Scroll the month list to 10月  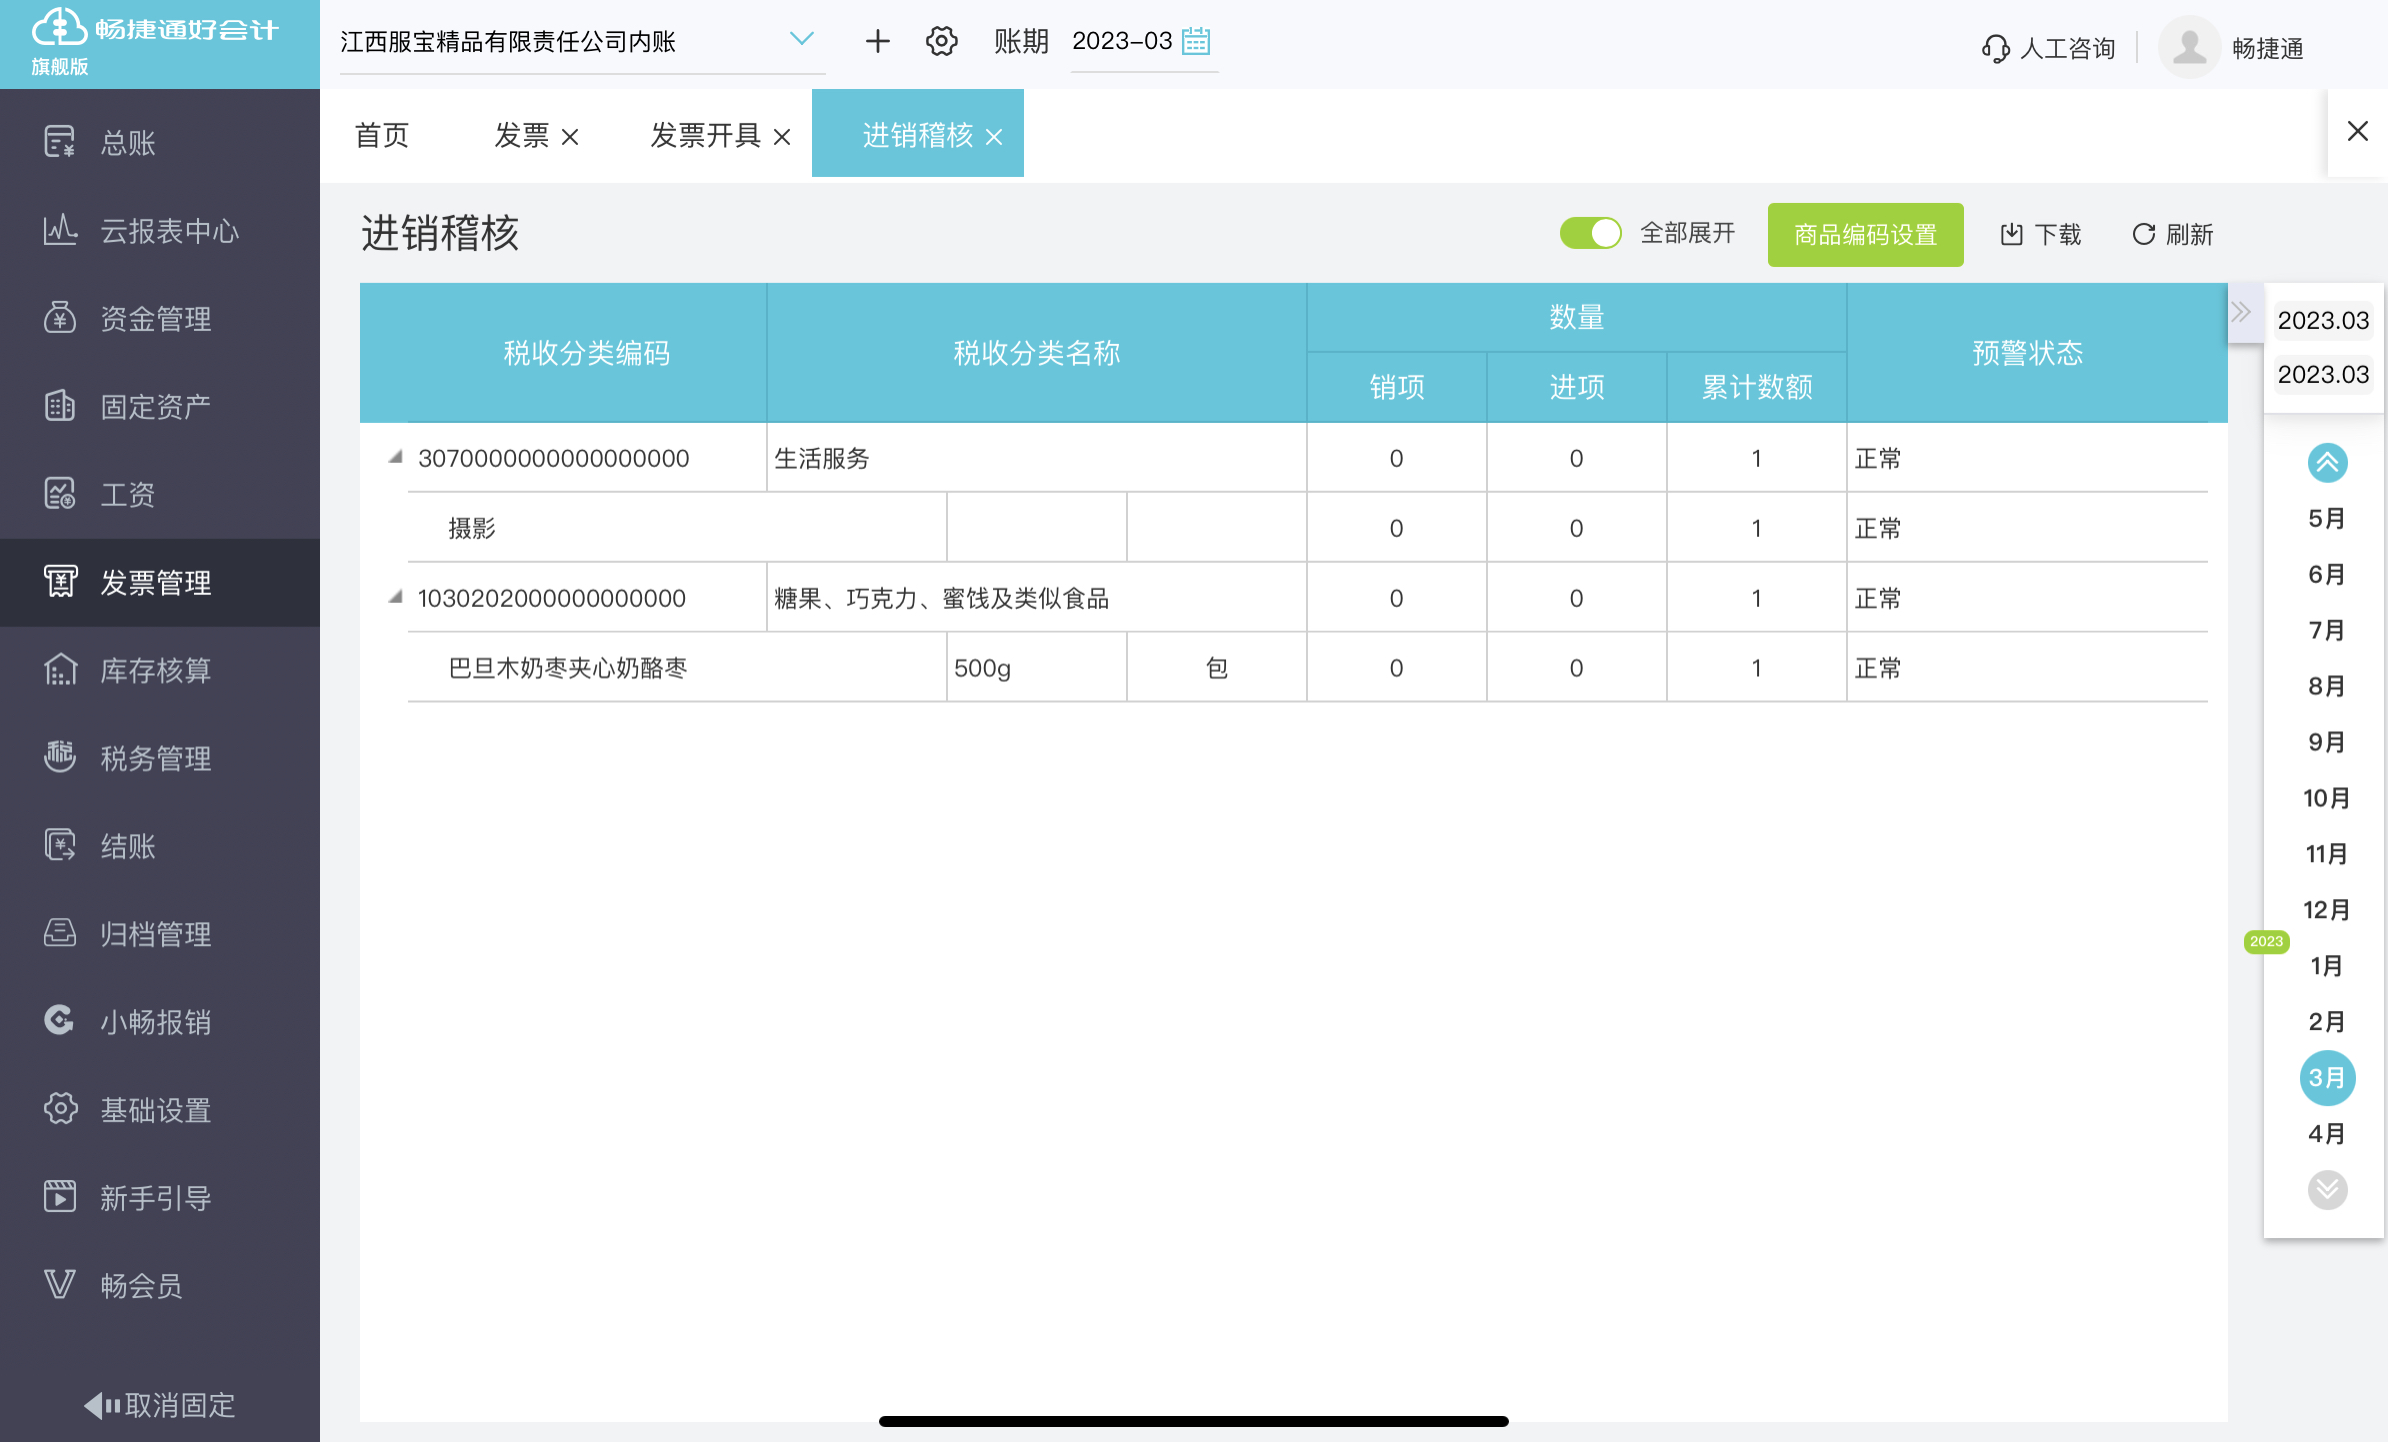click(x=2323, y=797)
